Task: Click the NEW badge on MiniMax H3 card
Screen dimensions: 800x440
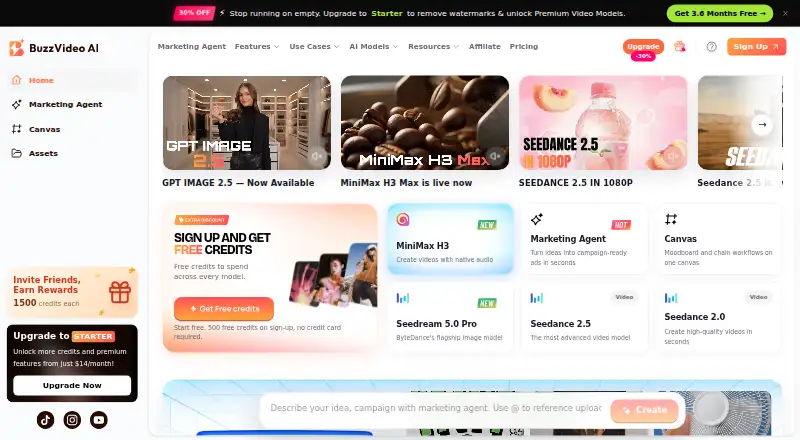Action: pyautogui.click(x=487, y=225)
